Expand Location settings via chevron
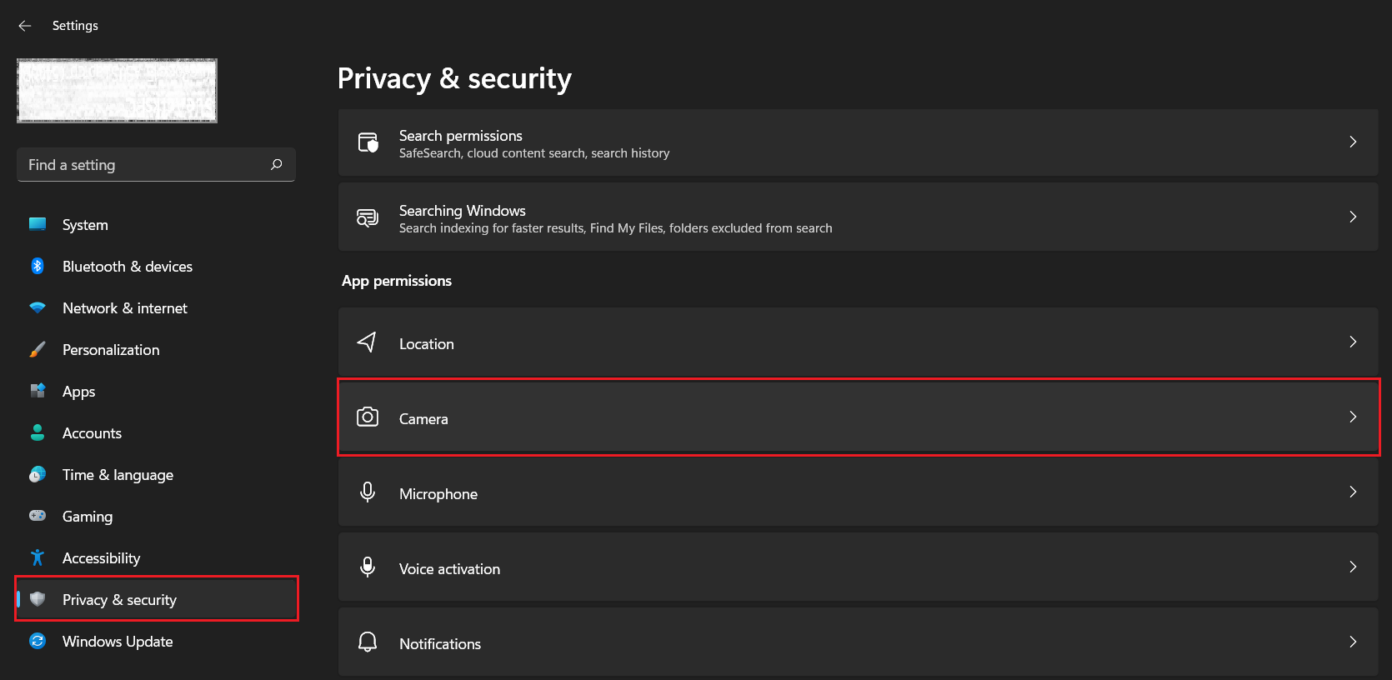Image resolution: width=1392 pixels, height=680 pixels. [1352, 342]
